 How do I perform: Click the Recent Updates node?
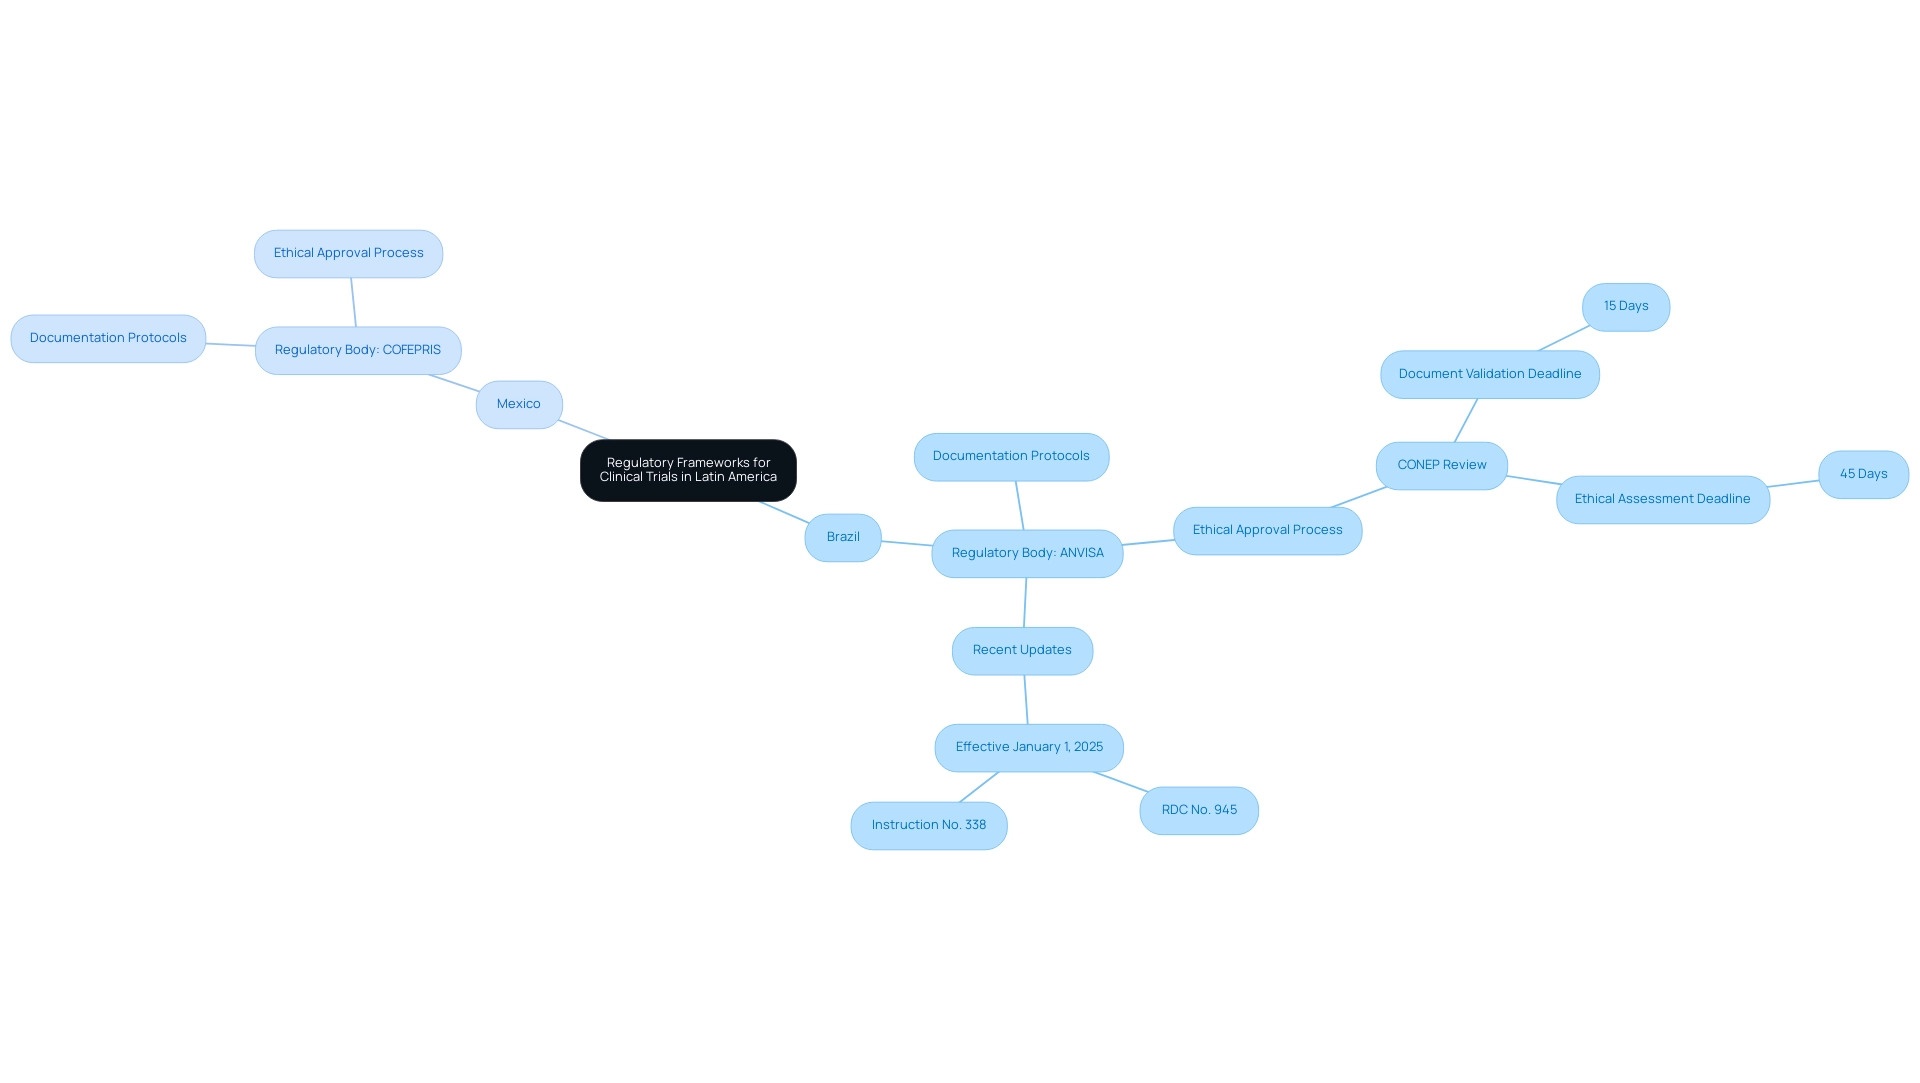[1021, 649]
